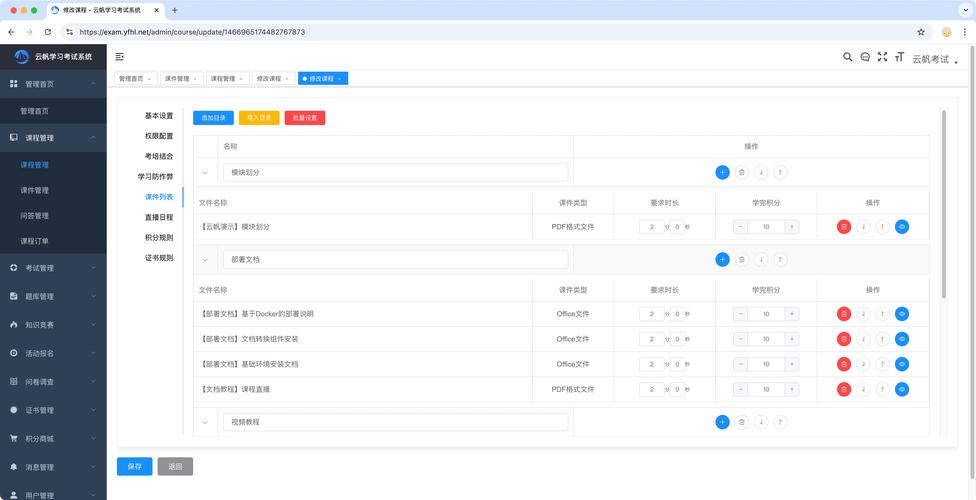This screenshot has height=500, width=976.
Task: Preview 文档转换组件安装 with the eye icon
Action: (x=902, y=339)
